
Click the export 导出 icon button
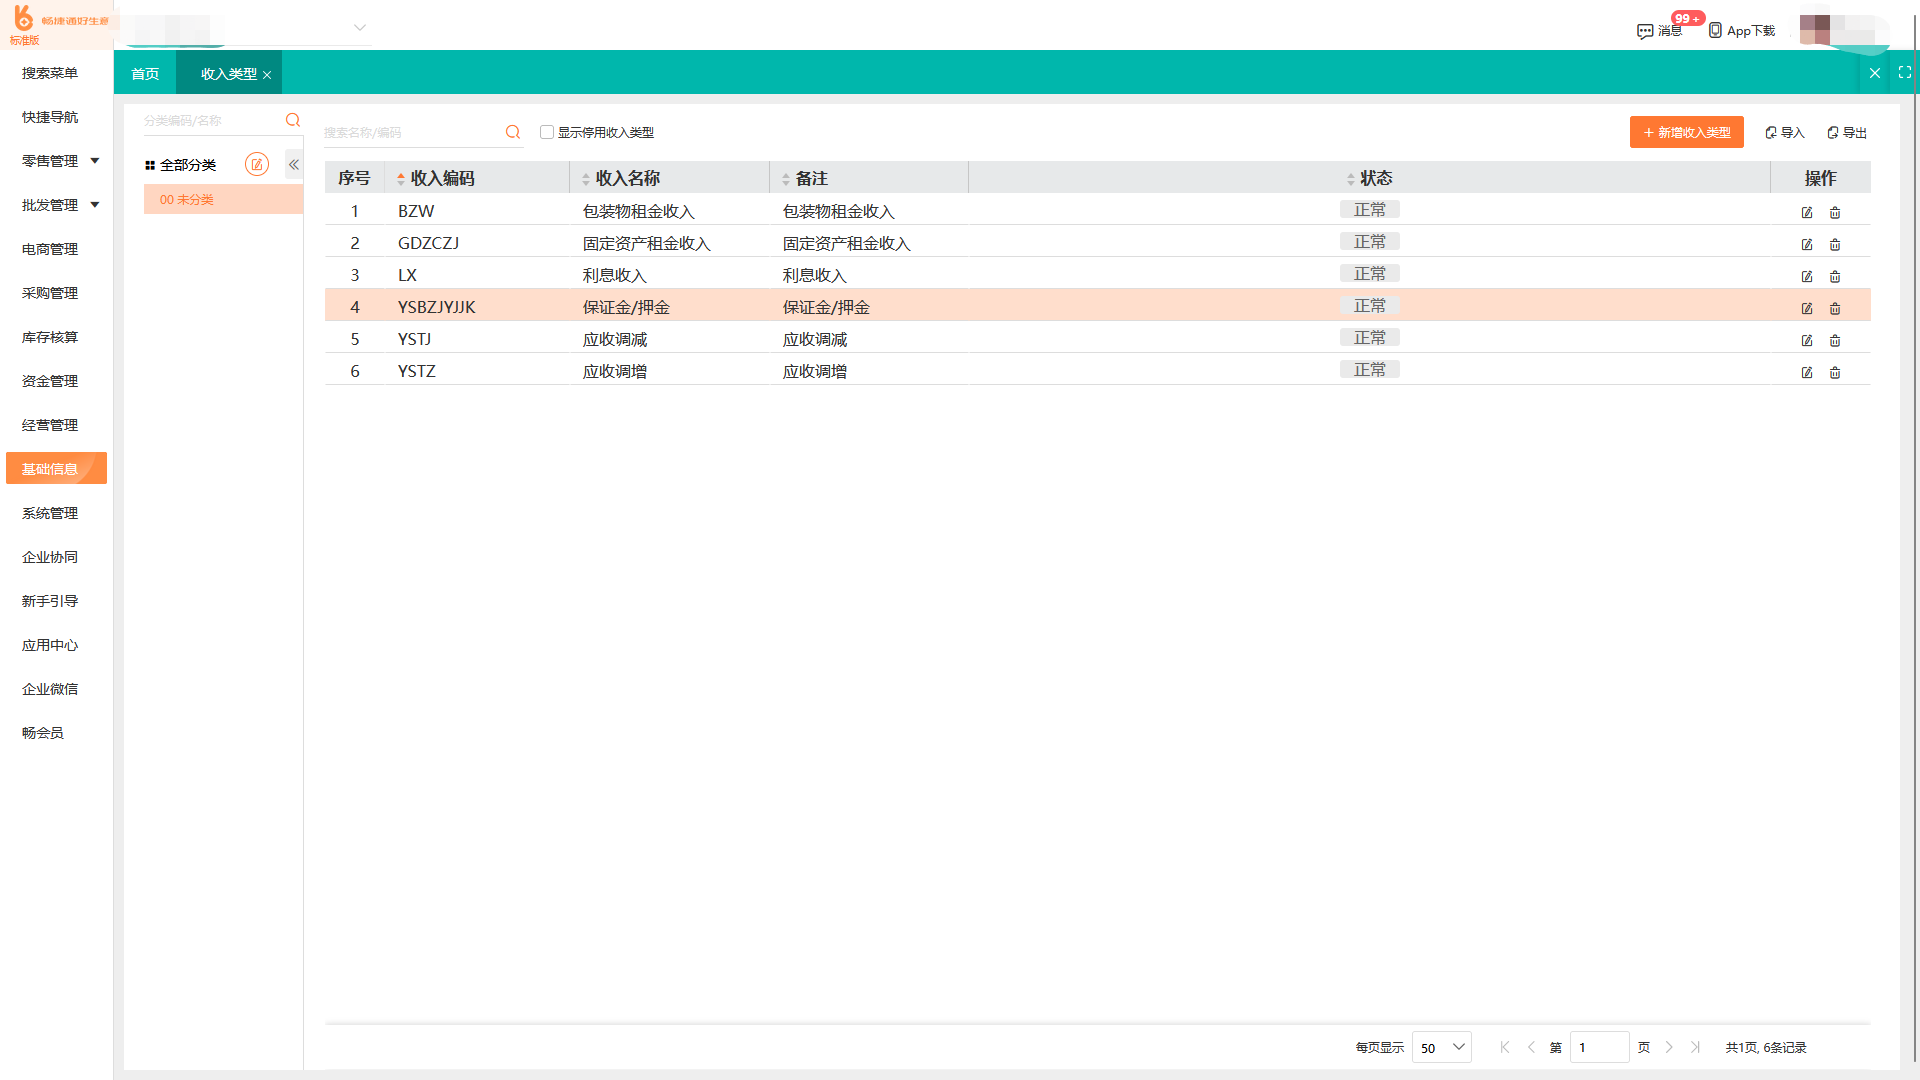click(x=1846, y=132)
